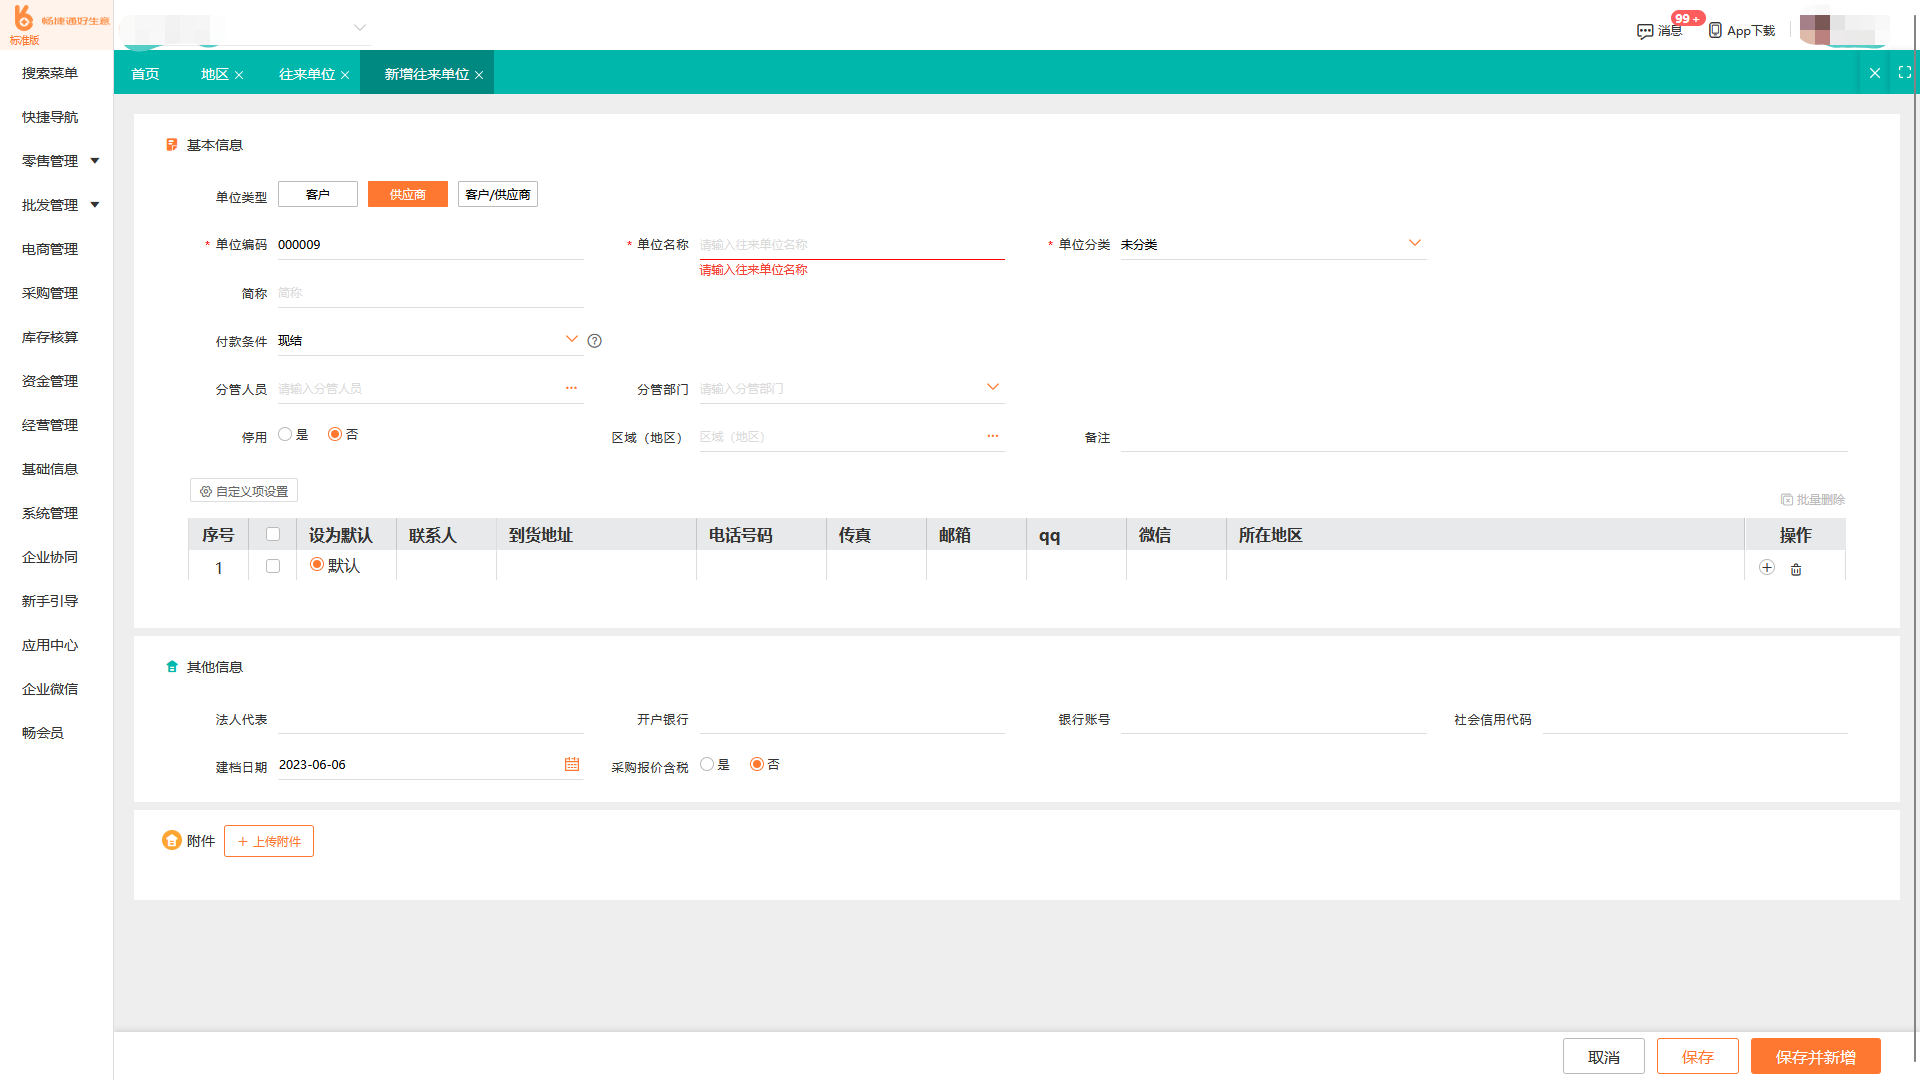Toggle 采购报价含税 radio button to 是

coord(709,764)
